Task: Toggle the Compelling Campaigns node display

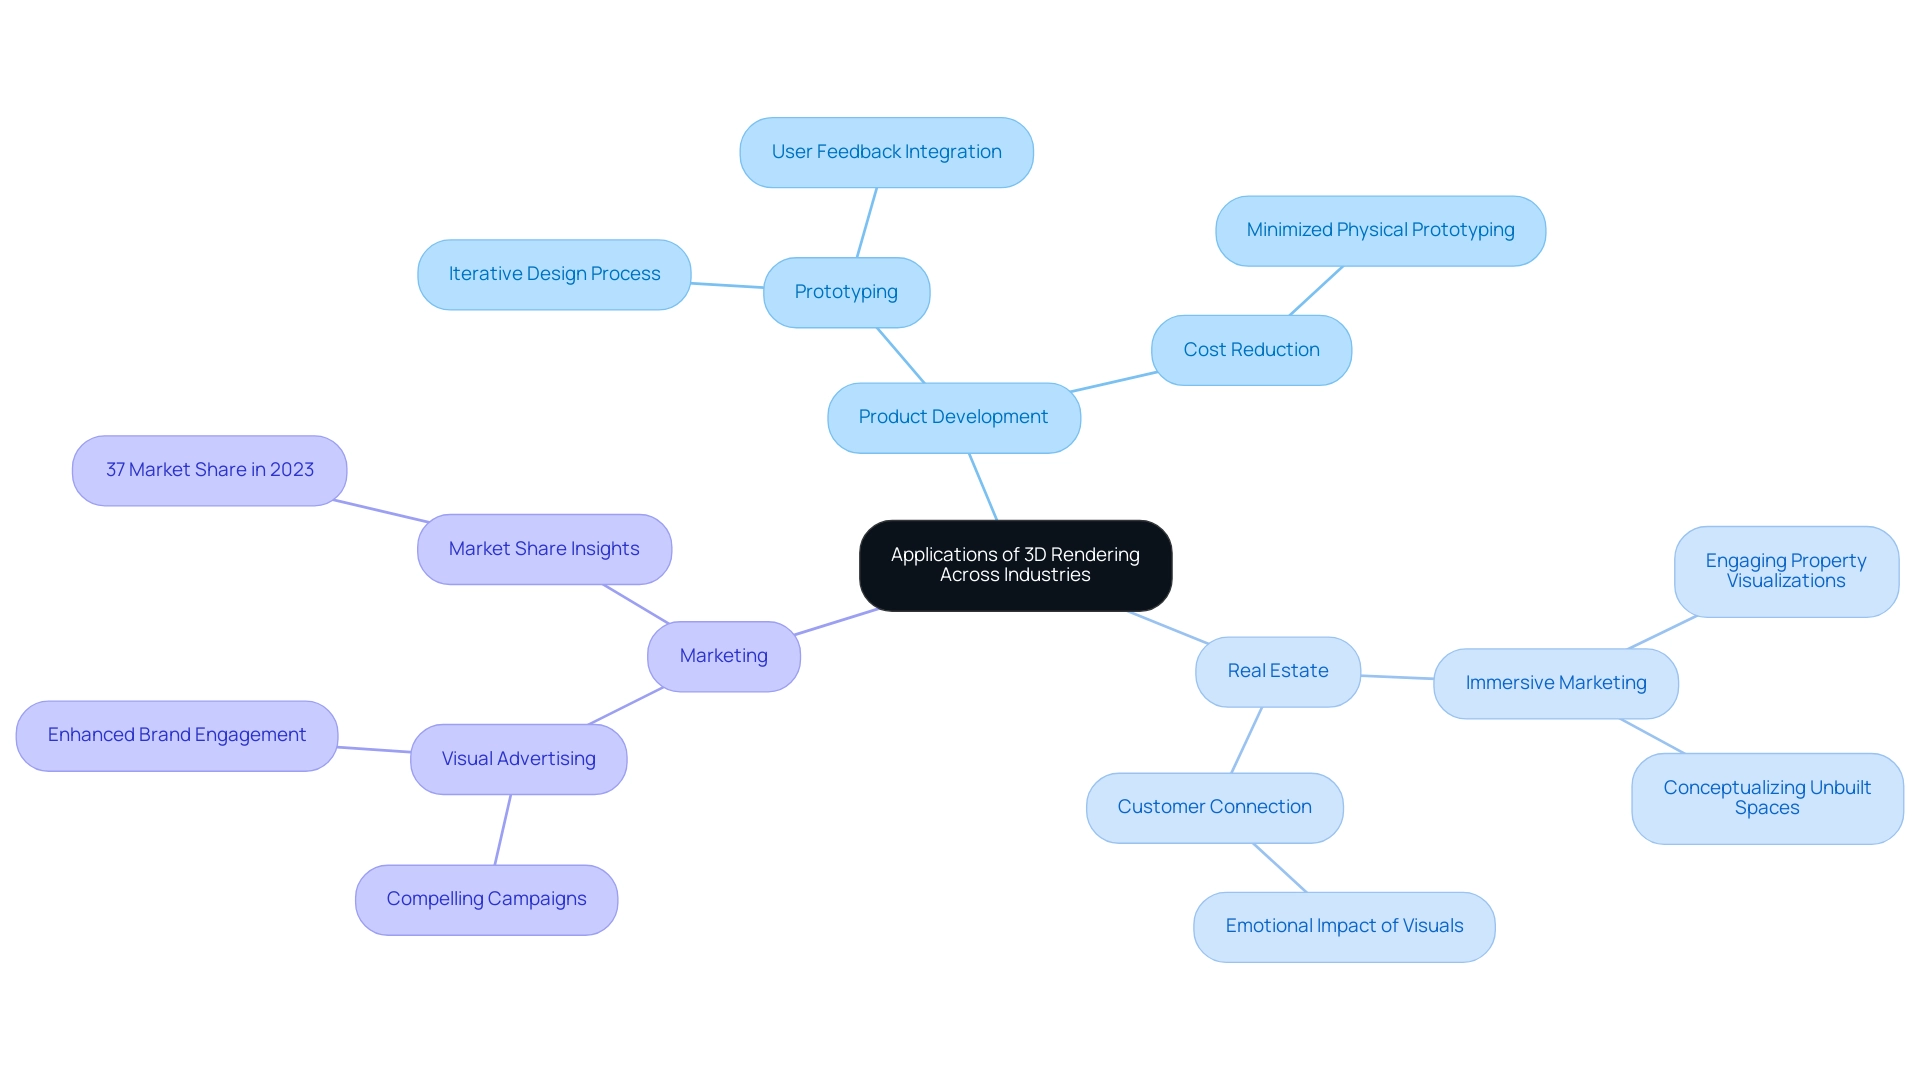Action: click(489, 897)
